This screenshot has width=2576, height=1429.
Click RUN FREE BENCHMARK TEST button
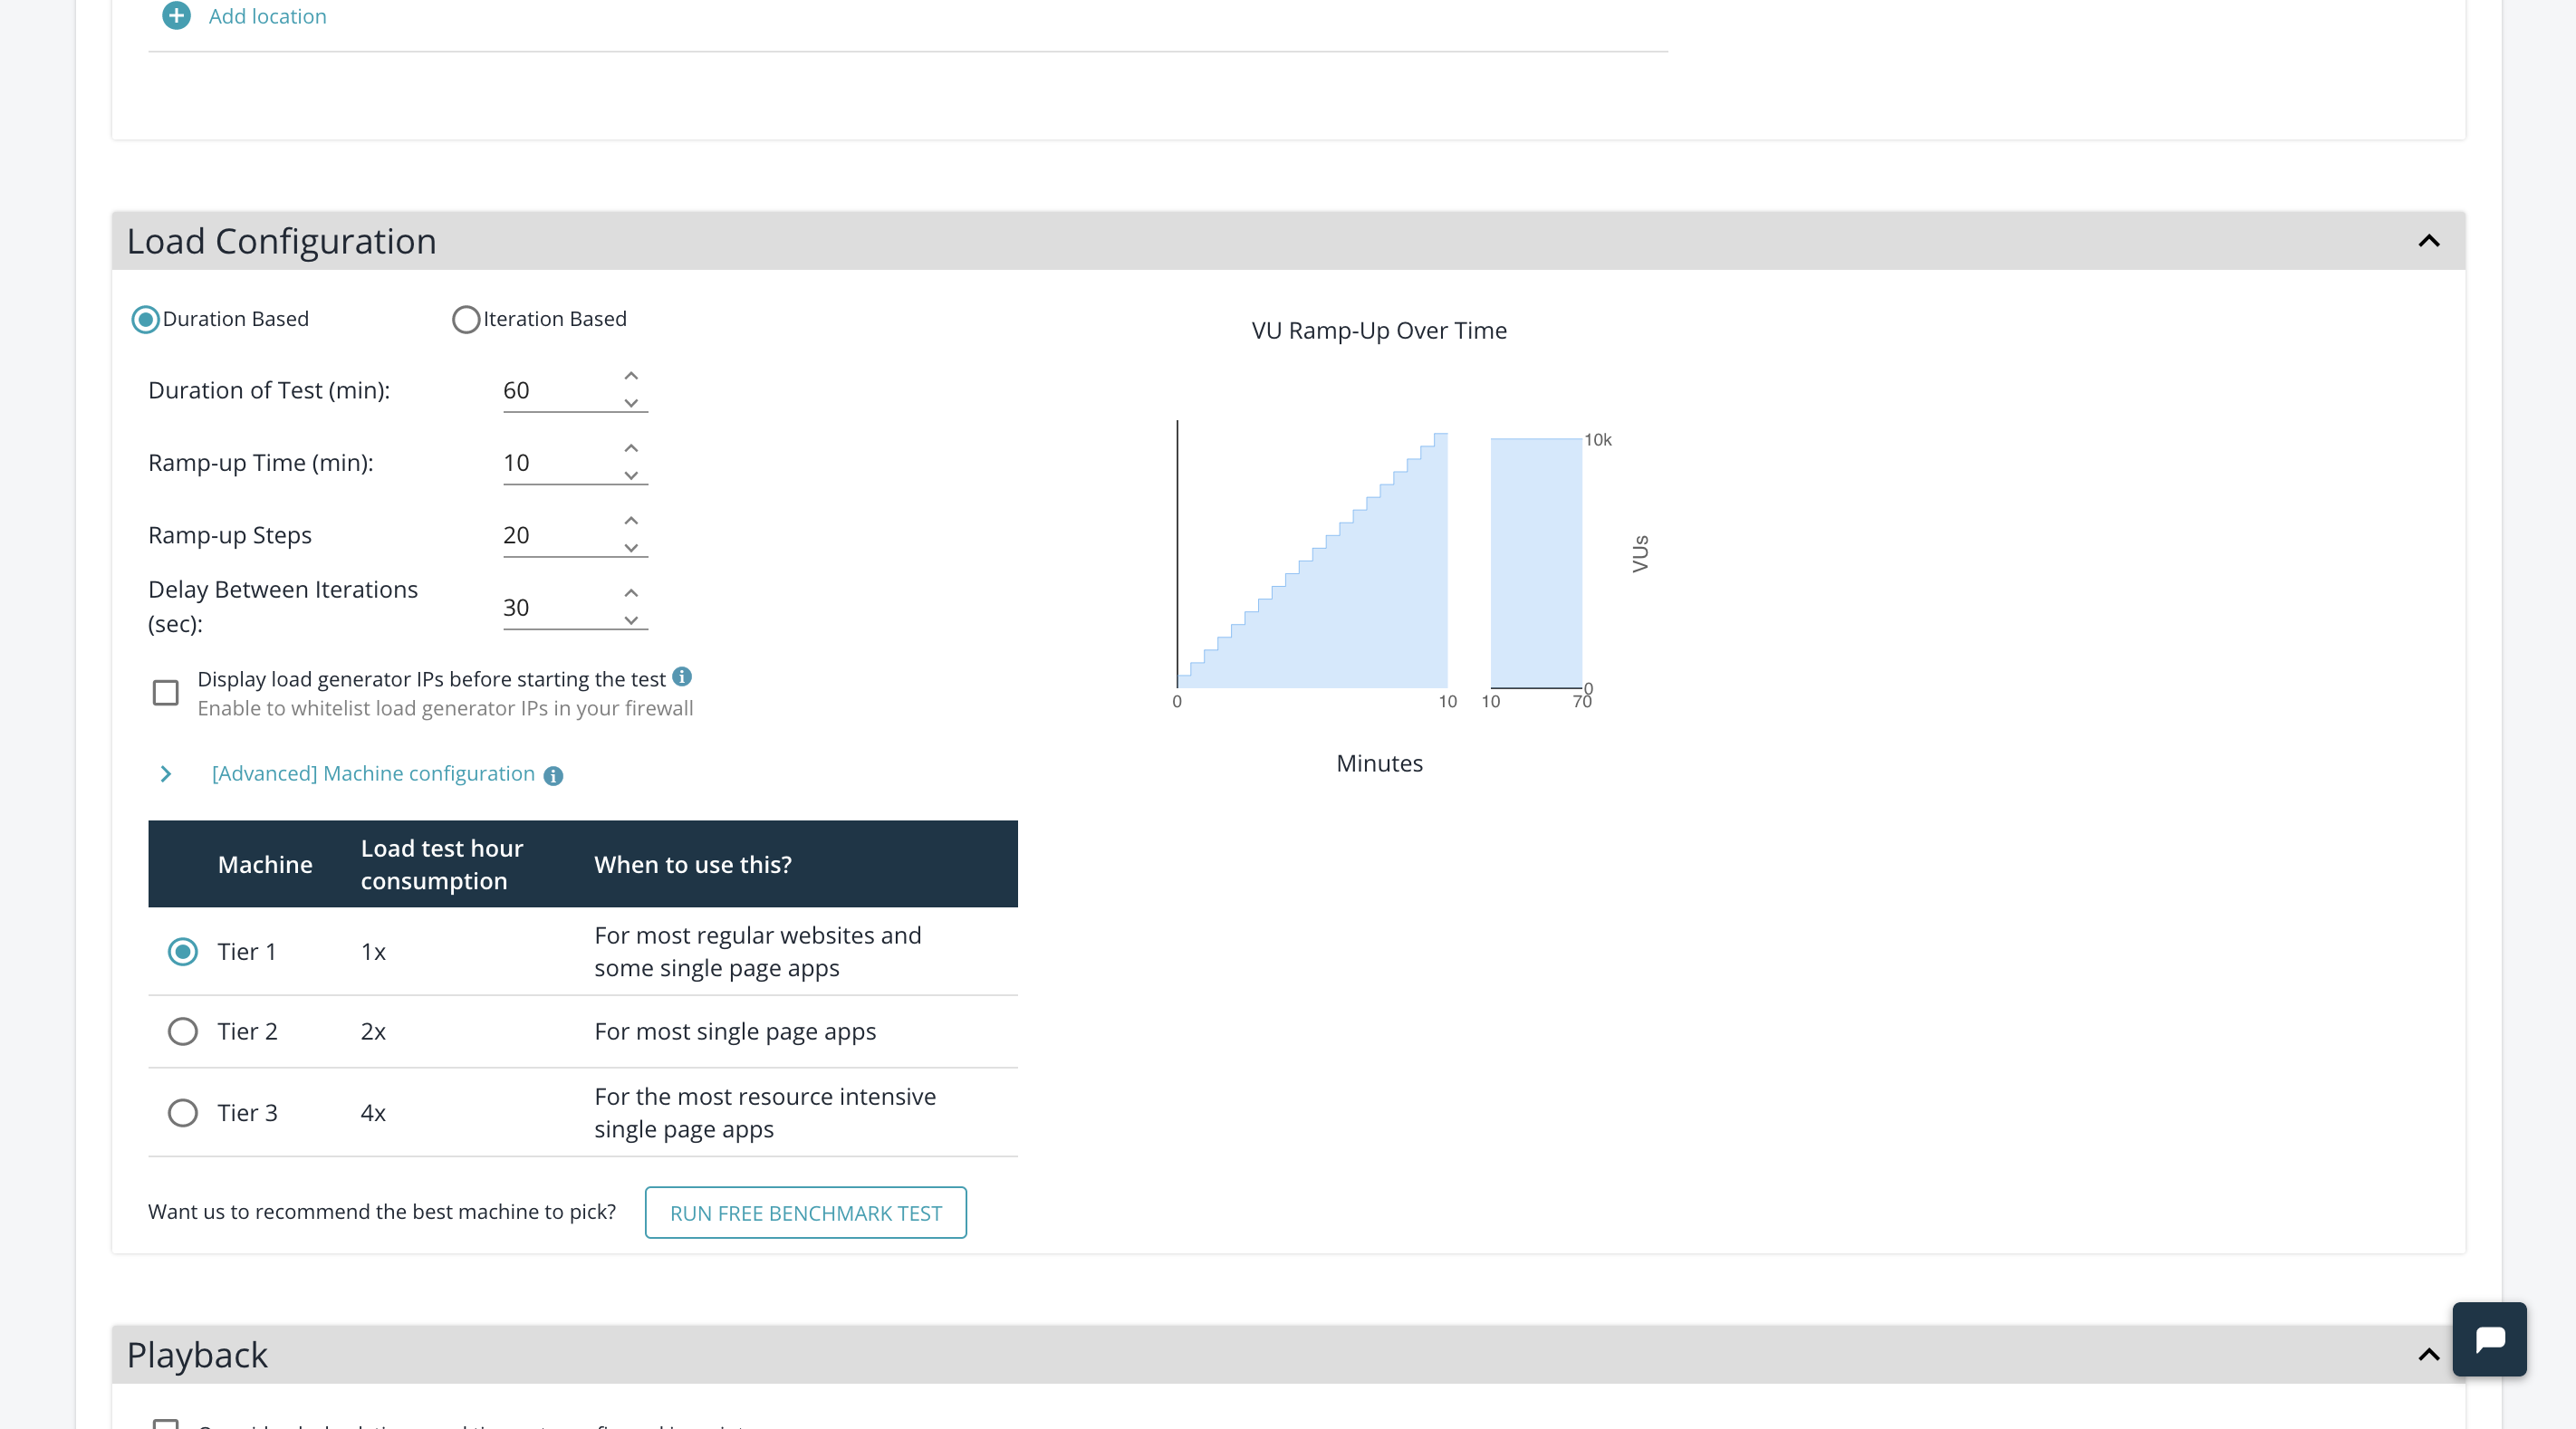(x=804, y=1213)
